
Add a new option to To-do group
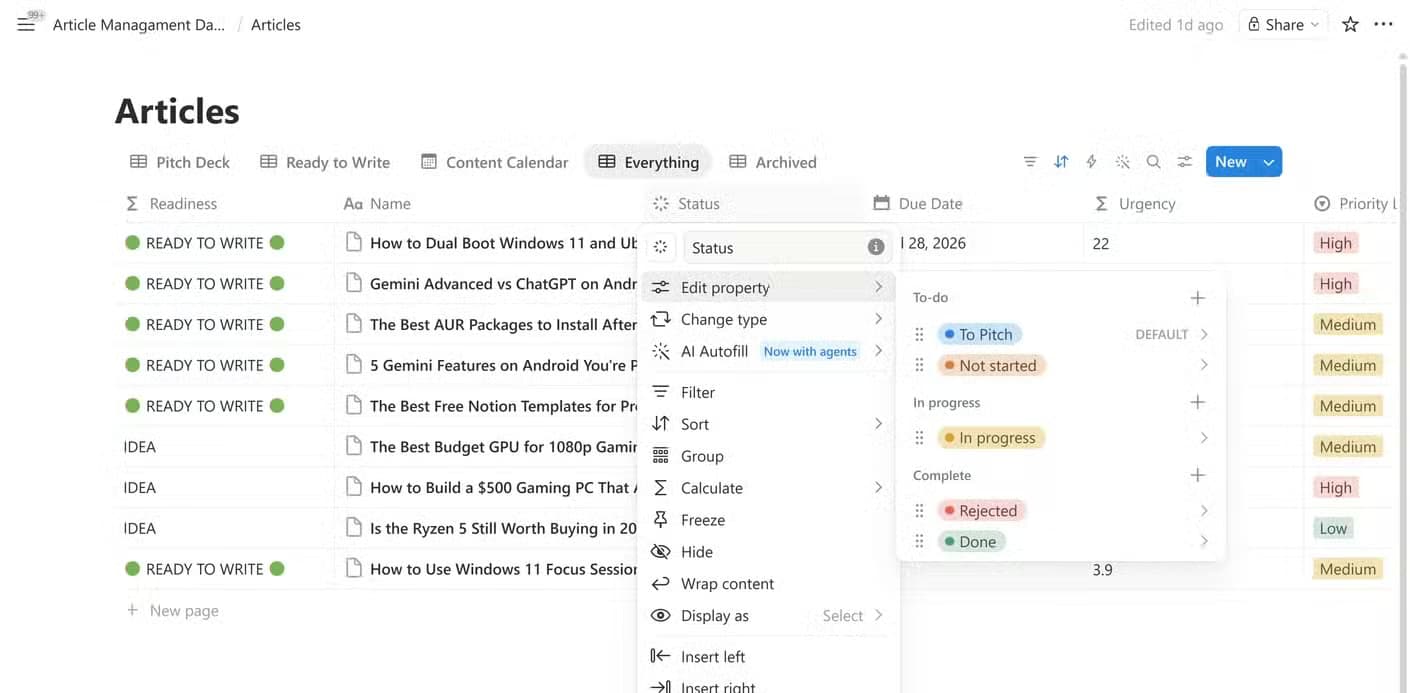pyautogui.click(x=1198, y=298)
